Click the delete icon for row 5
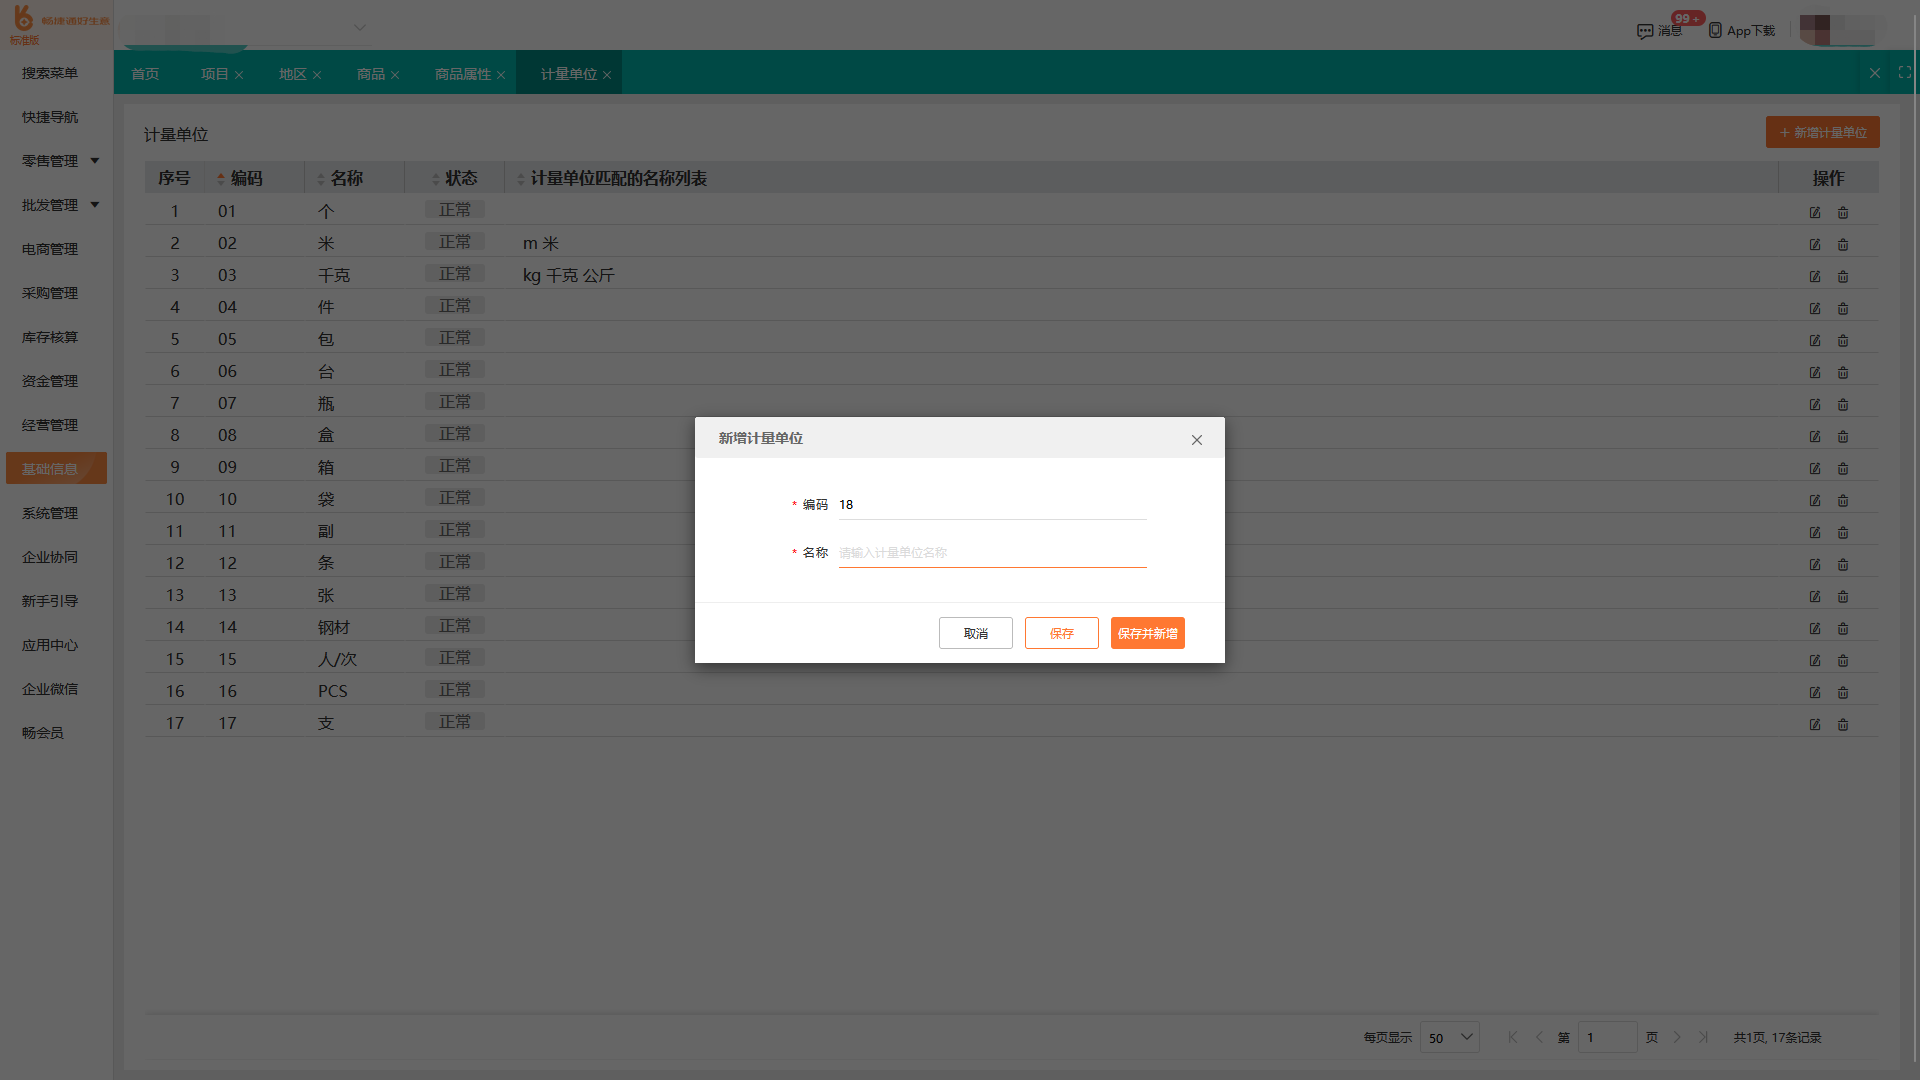The height and width of the screenshot is (1080, 1920). pyautogui.click(x=1844, y=340)
